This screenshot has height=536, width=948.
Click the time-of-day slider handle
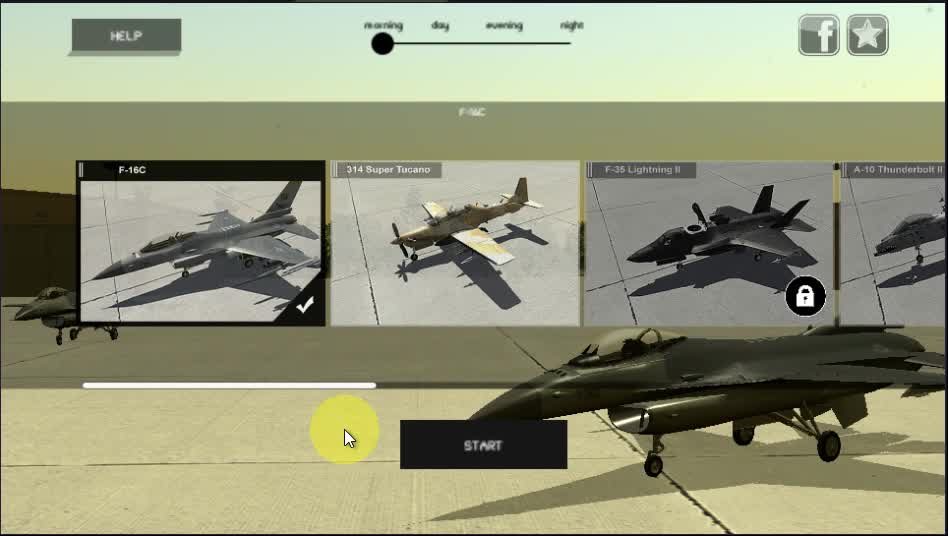(382, 44)
